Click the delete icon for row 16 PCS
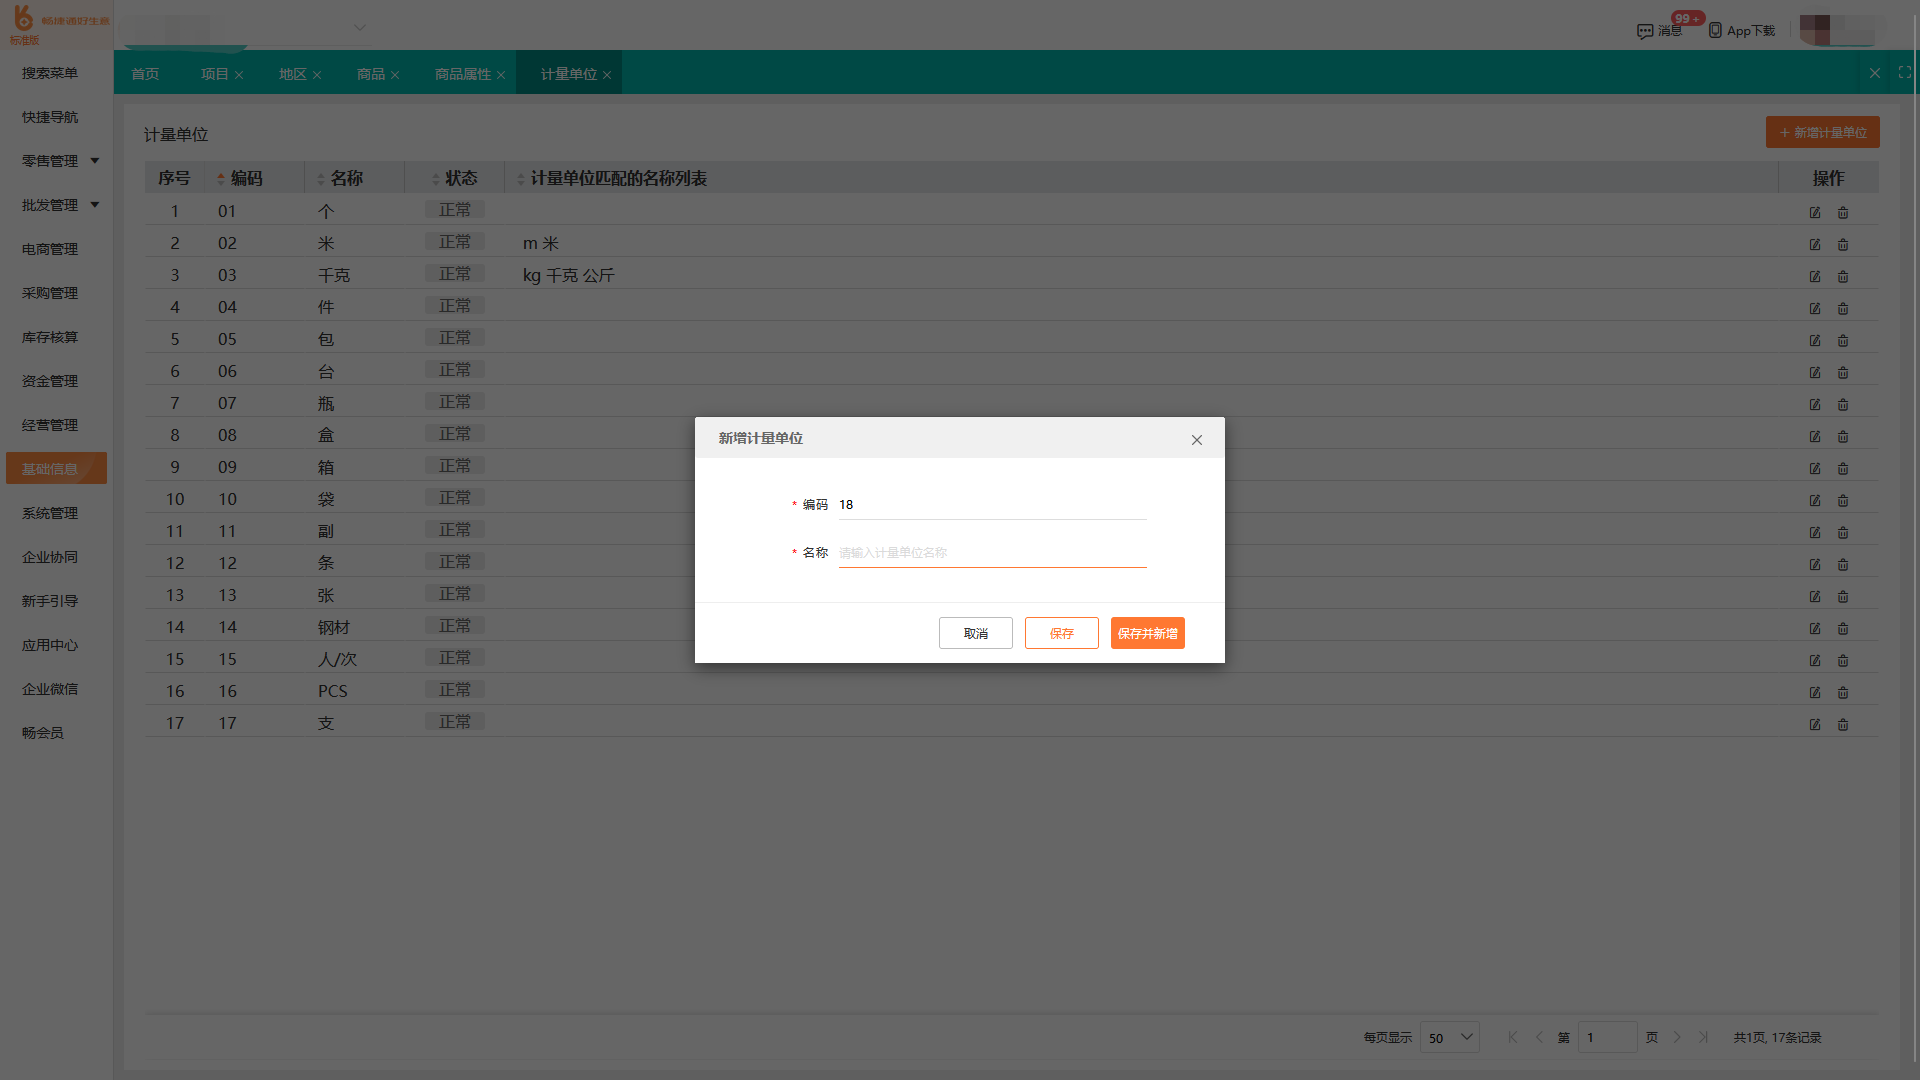 (x=1844, y=692)
